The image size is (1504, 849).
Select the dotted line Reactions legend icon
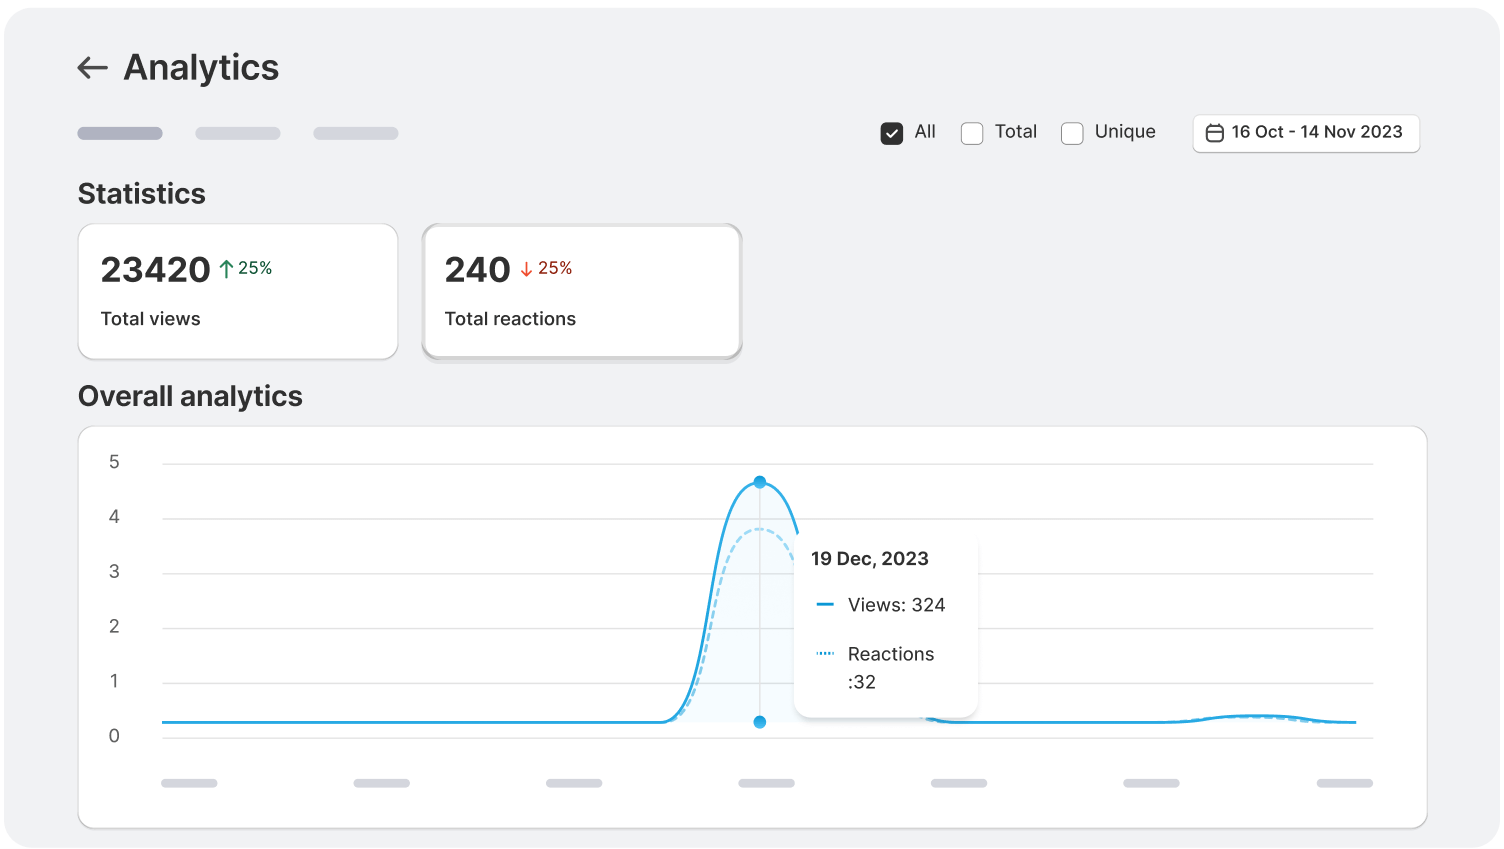pyautogui.click(x=826, y=653)
